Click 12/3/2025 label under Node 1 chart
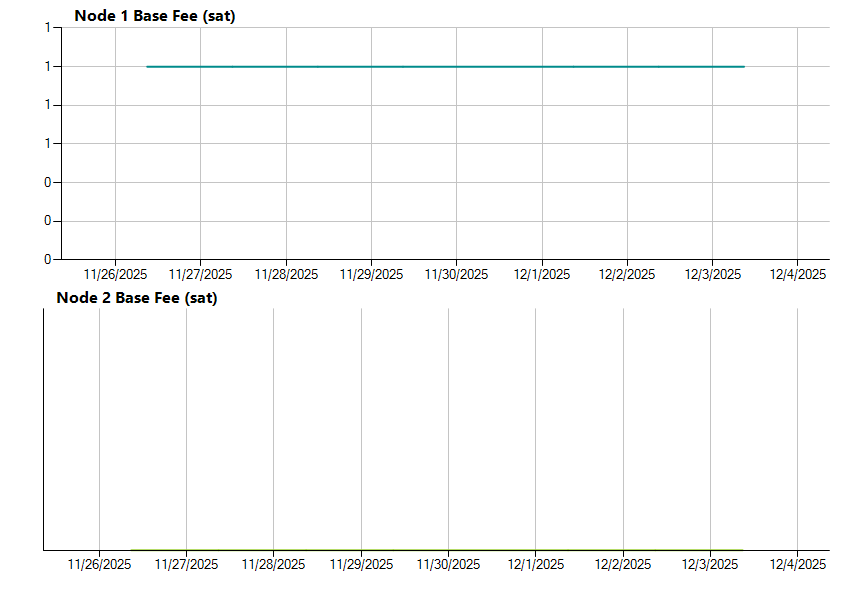 click(x=713, y=274)
